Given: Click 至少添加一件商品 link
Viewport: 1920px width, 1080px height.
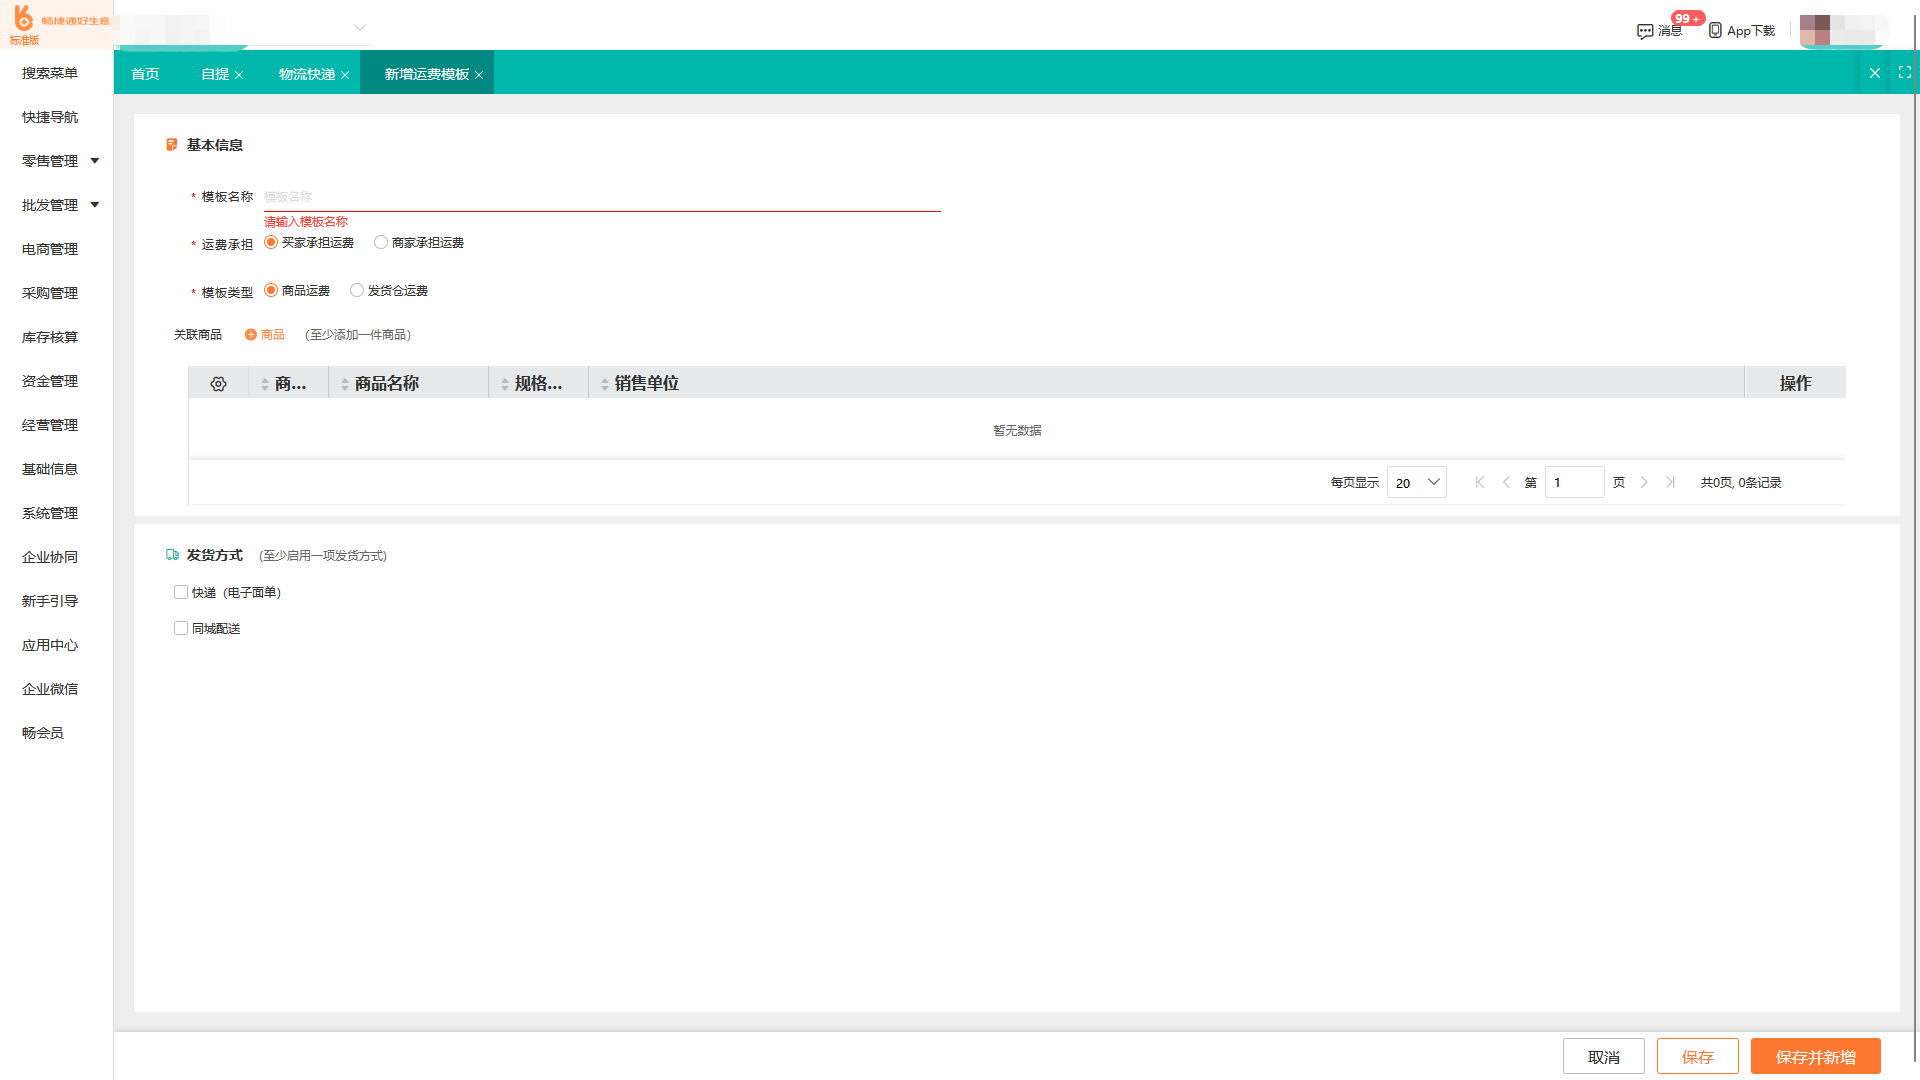Looking at the screenshot, I should [356, 335].
